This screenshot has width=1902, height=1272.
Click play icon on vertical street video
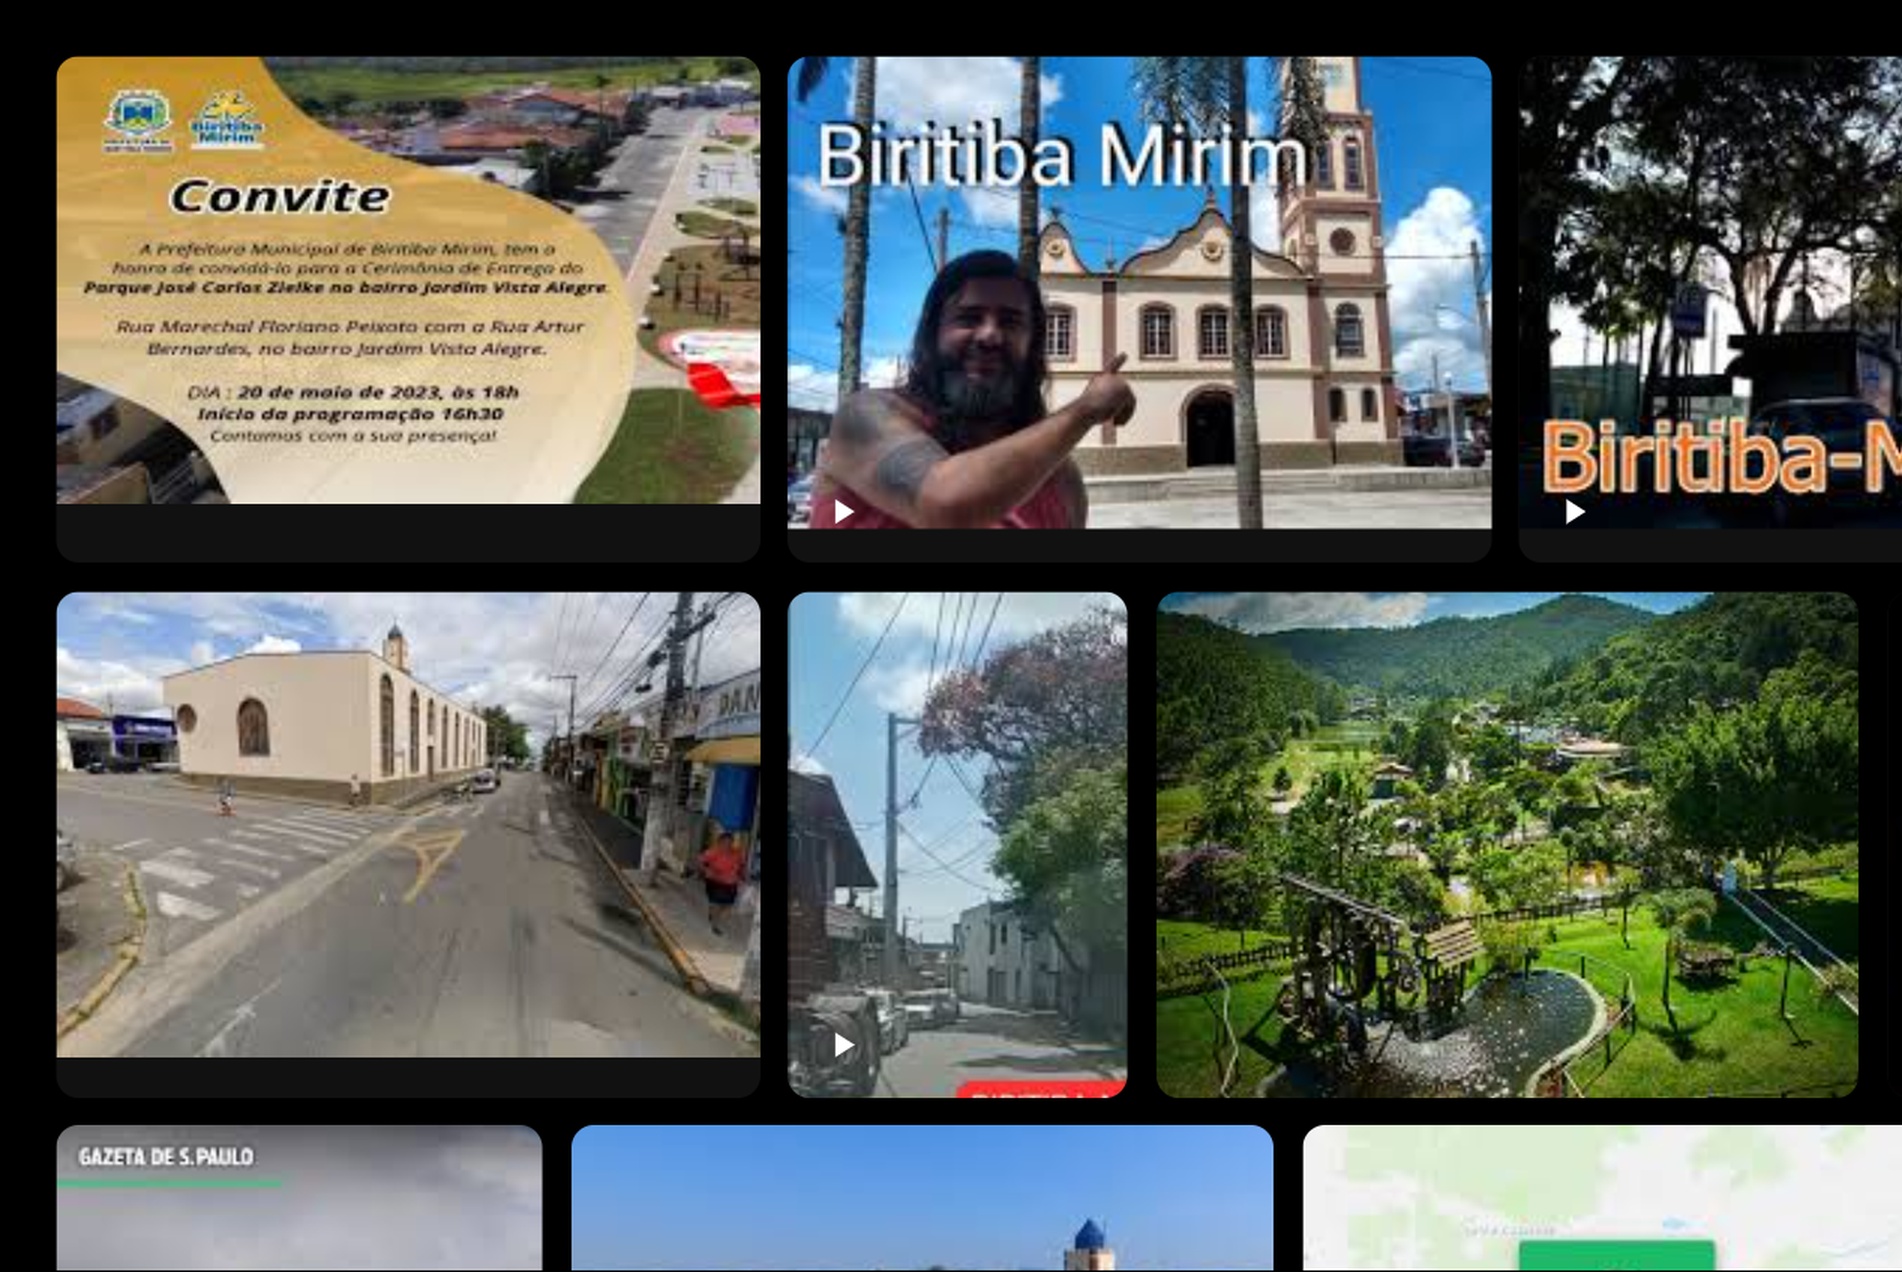[843, 1045]
